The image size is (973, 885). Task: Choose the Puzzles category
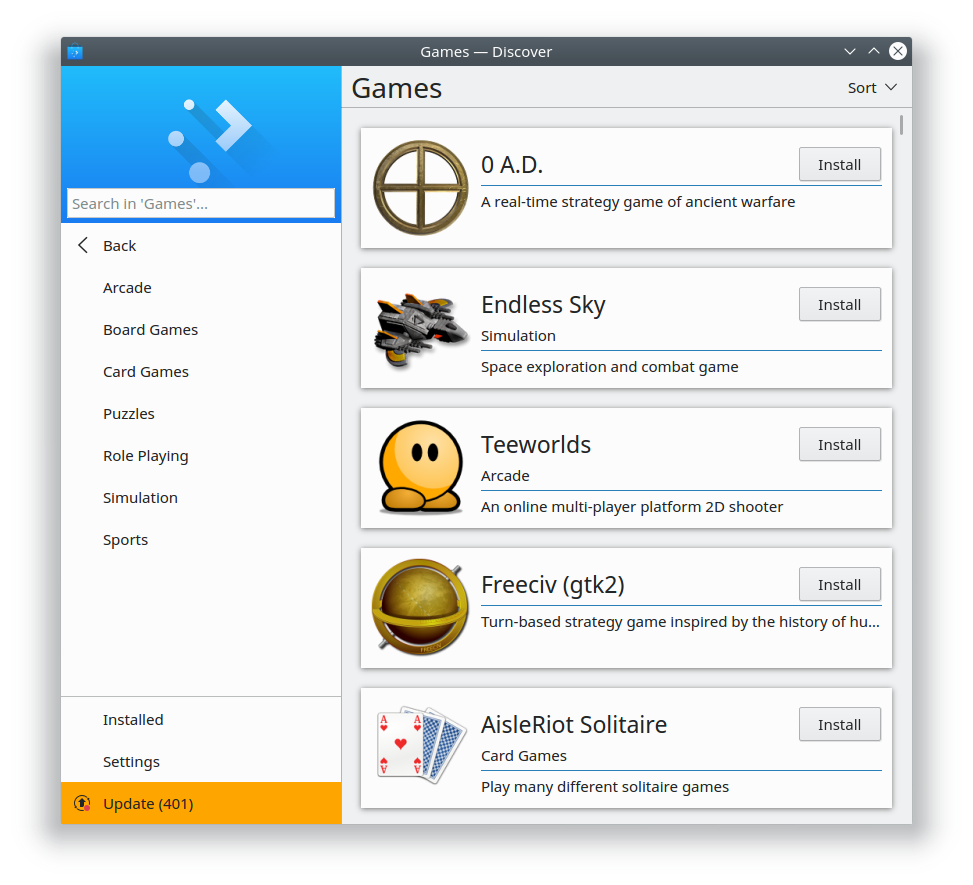point(129,414)
